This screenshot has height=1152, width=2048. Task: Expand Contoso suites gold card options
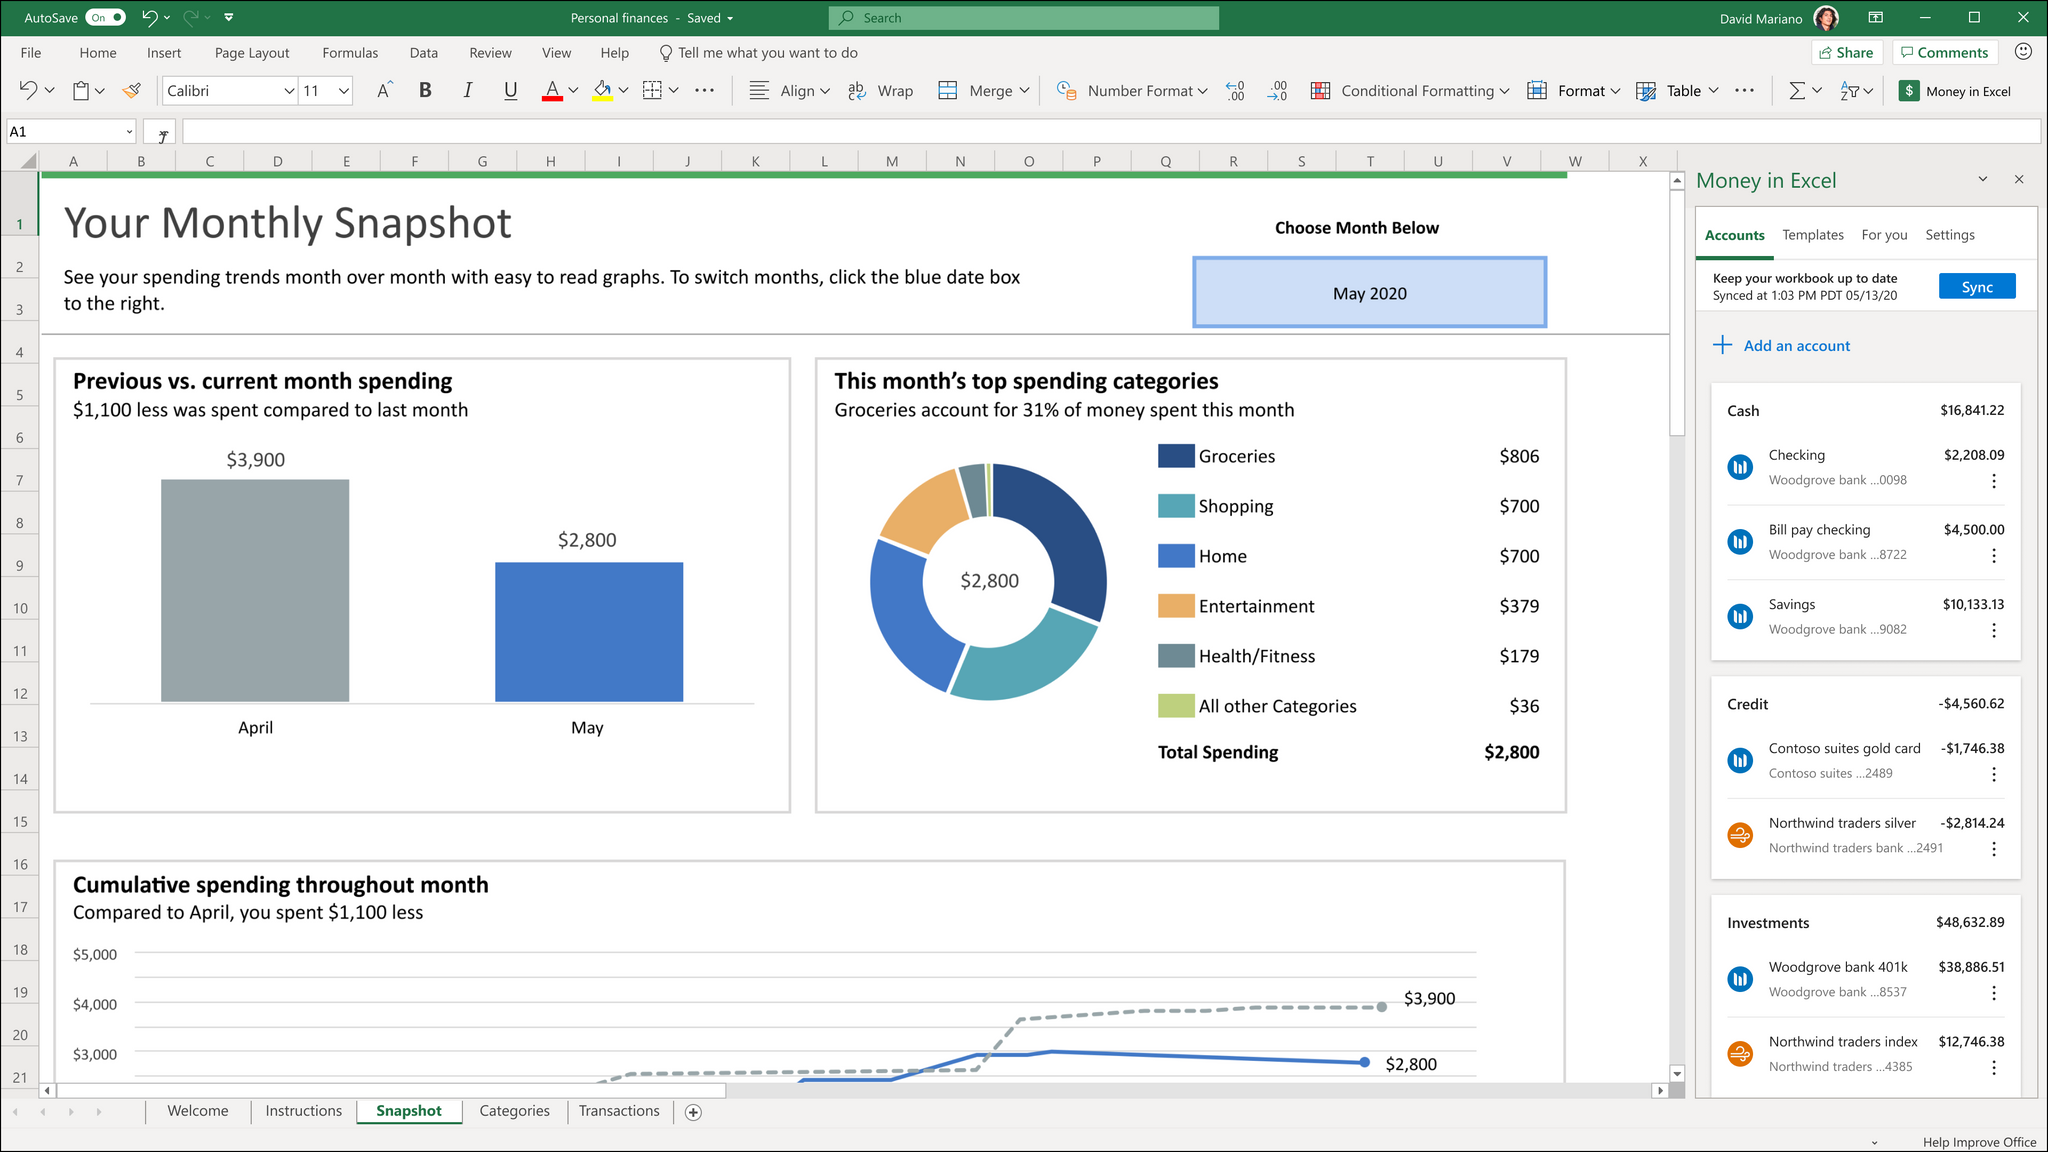[1996, 772]
